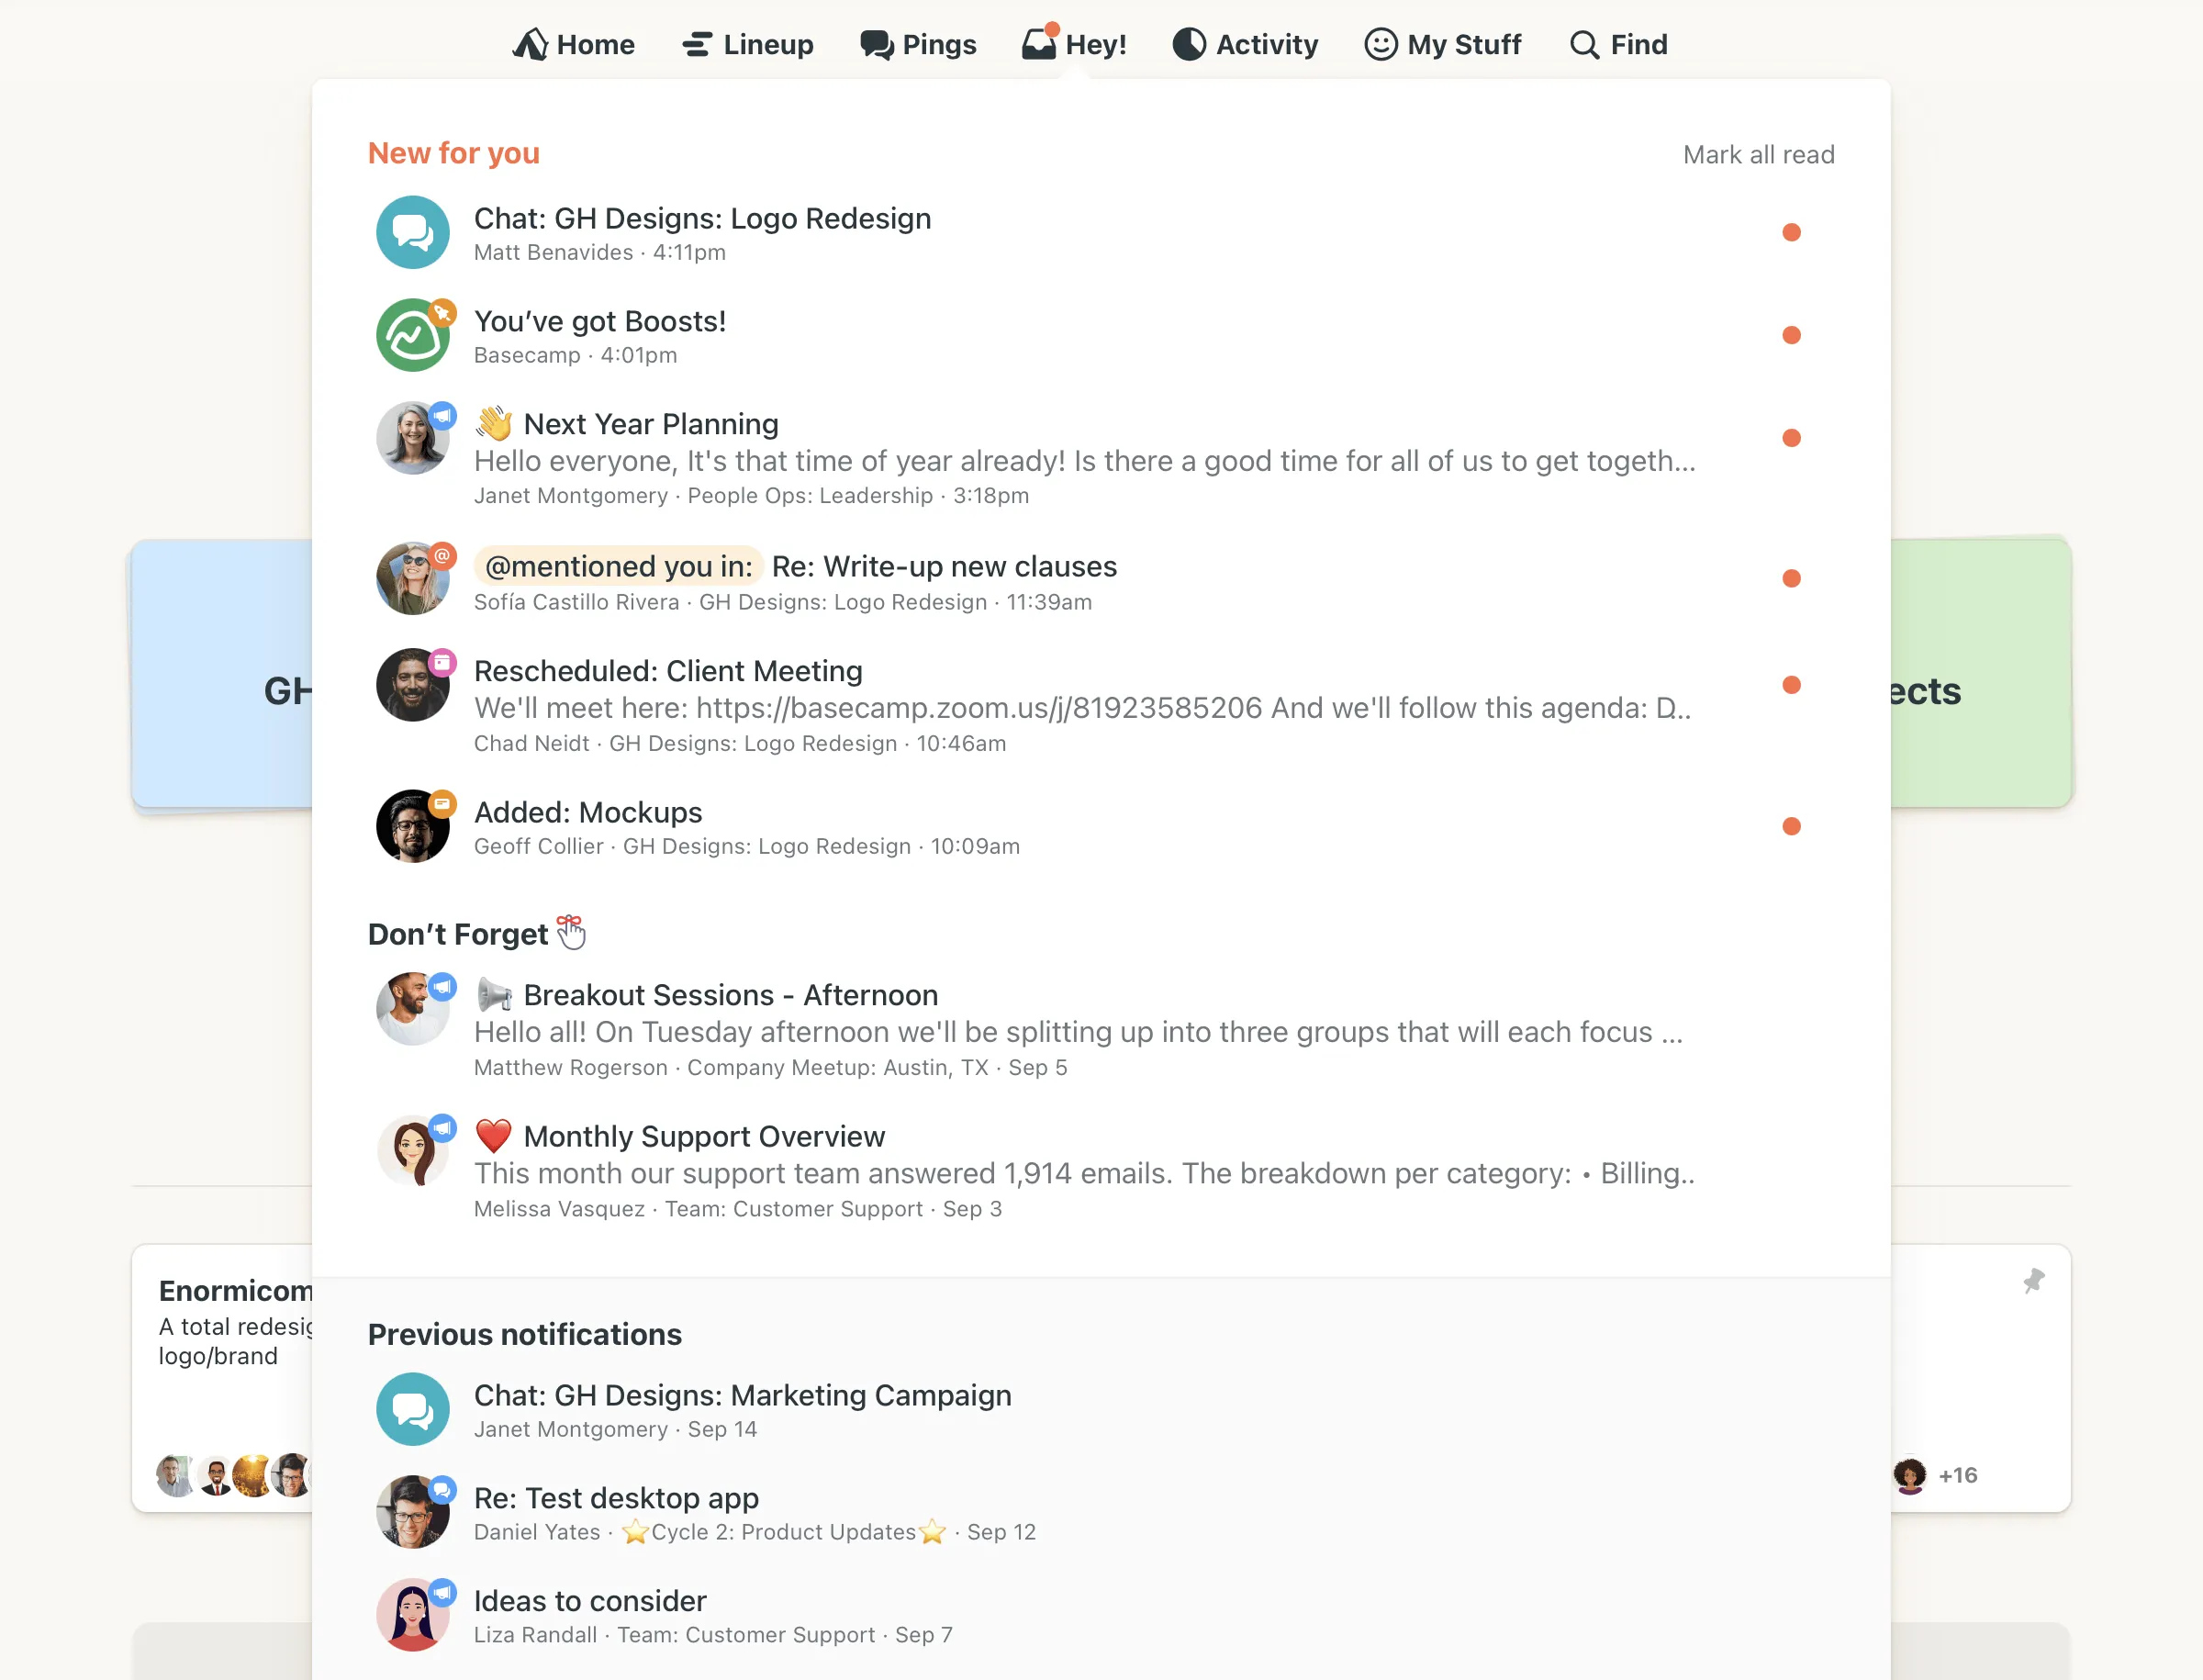The width and height of the screenshot is (2203, 1680).
Task: Expand the Previous notifications section
Action: (524, 1334)
